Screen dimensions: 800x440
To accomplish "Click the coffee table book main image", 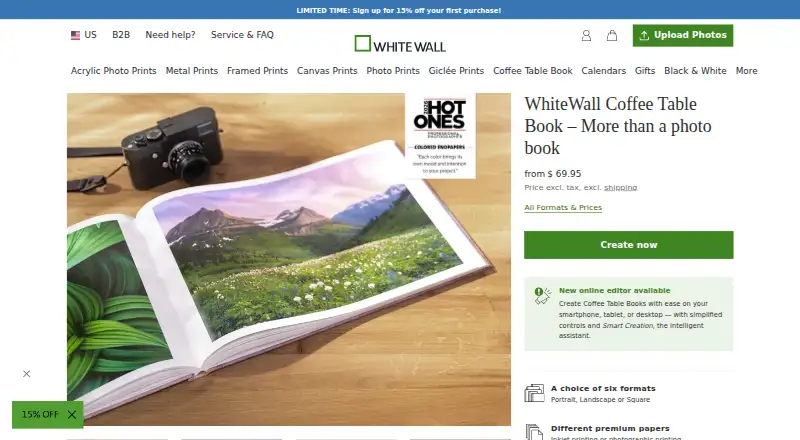I will [x=289, y=259].
